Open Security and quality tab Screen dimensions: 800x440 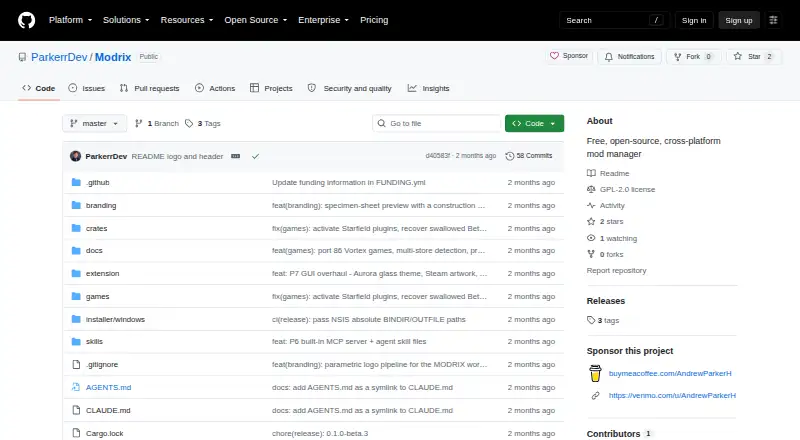(349, 88)
